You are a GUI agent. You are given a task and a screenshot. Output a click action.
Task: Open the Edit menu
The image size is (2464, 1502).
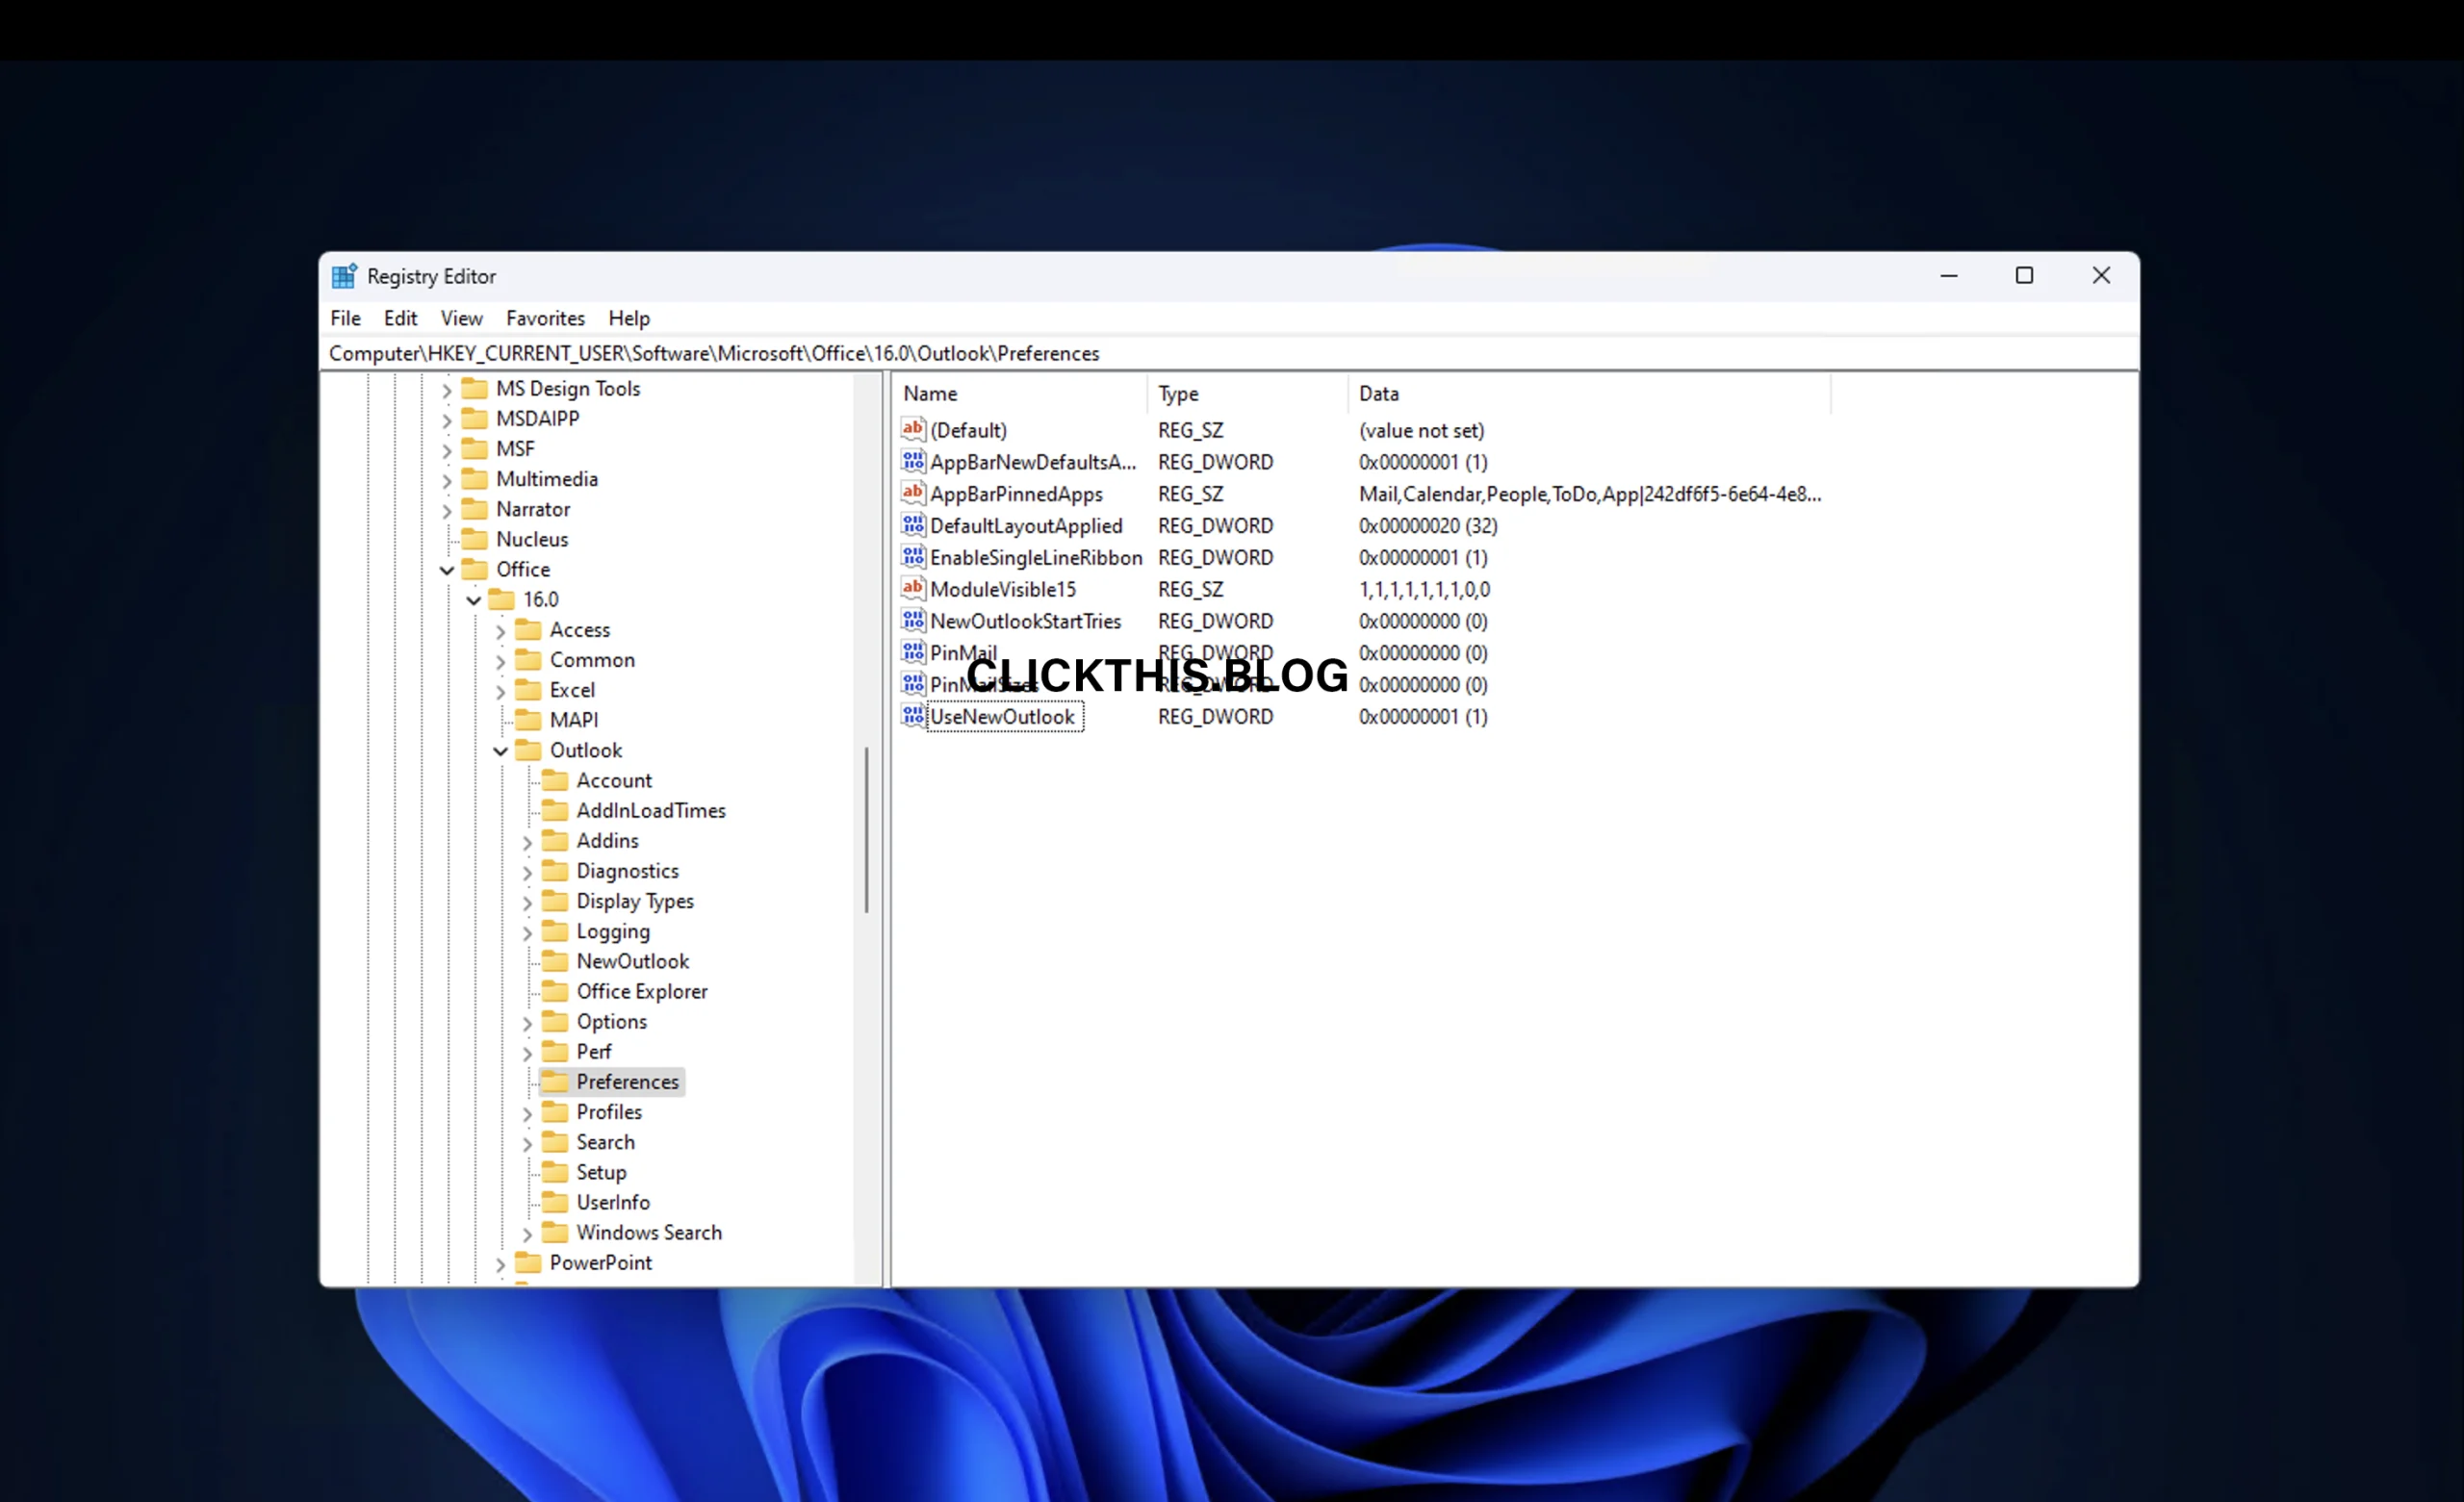[x=400, y=318]
